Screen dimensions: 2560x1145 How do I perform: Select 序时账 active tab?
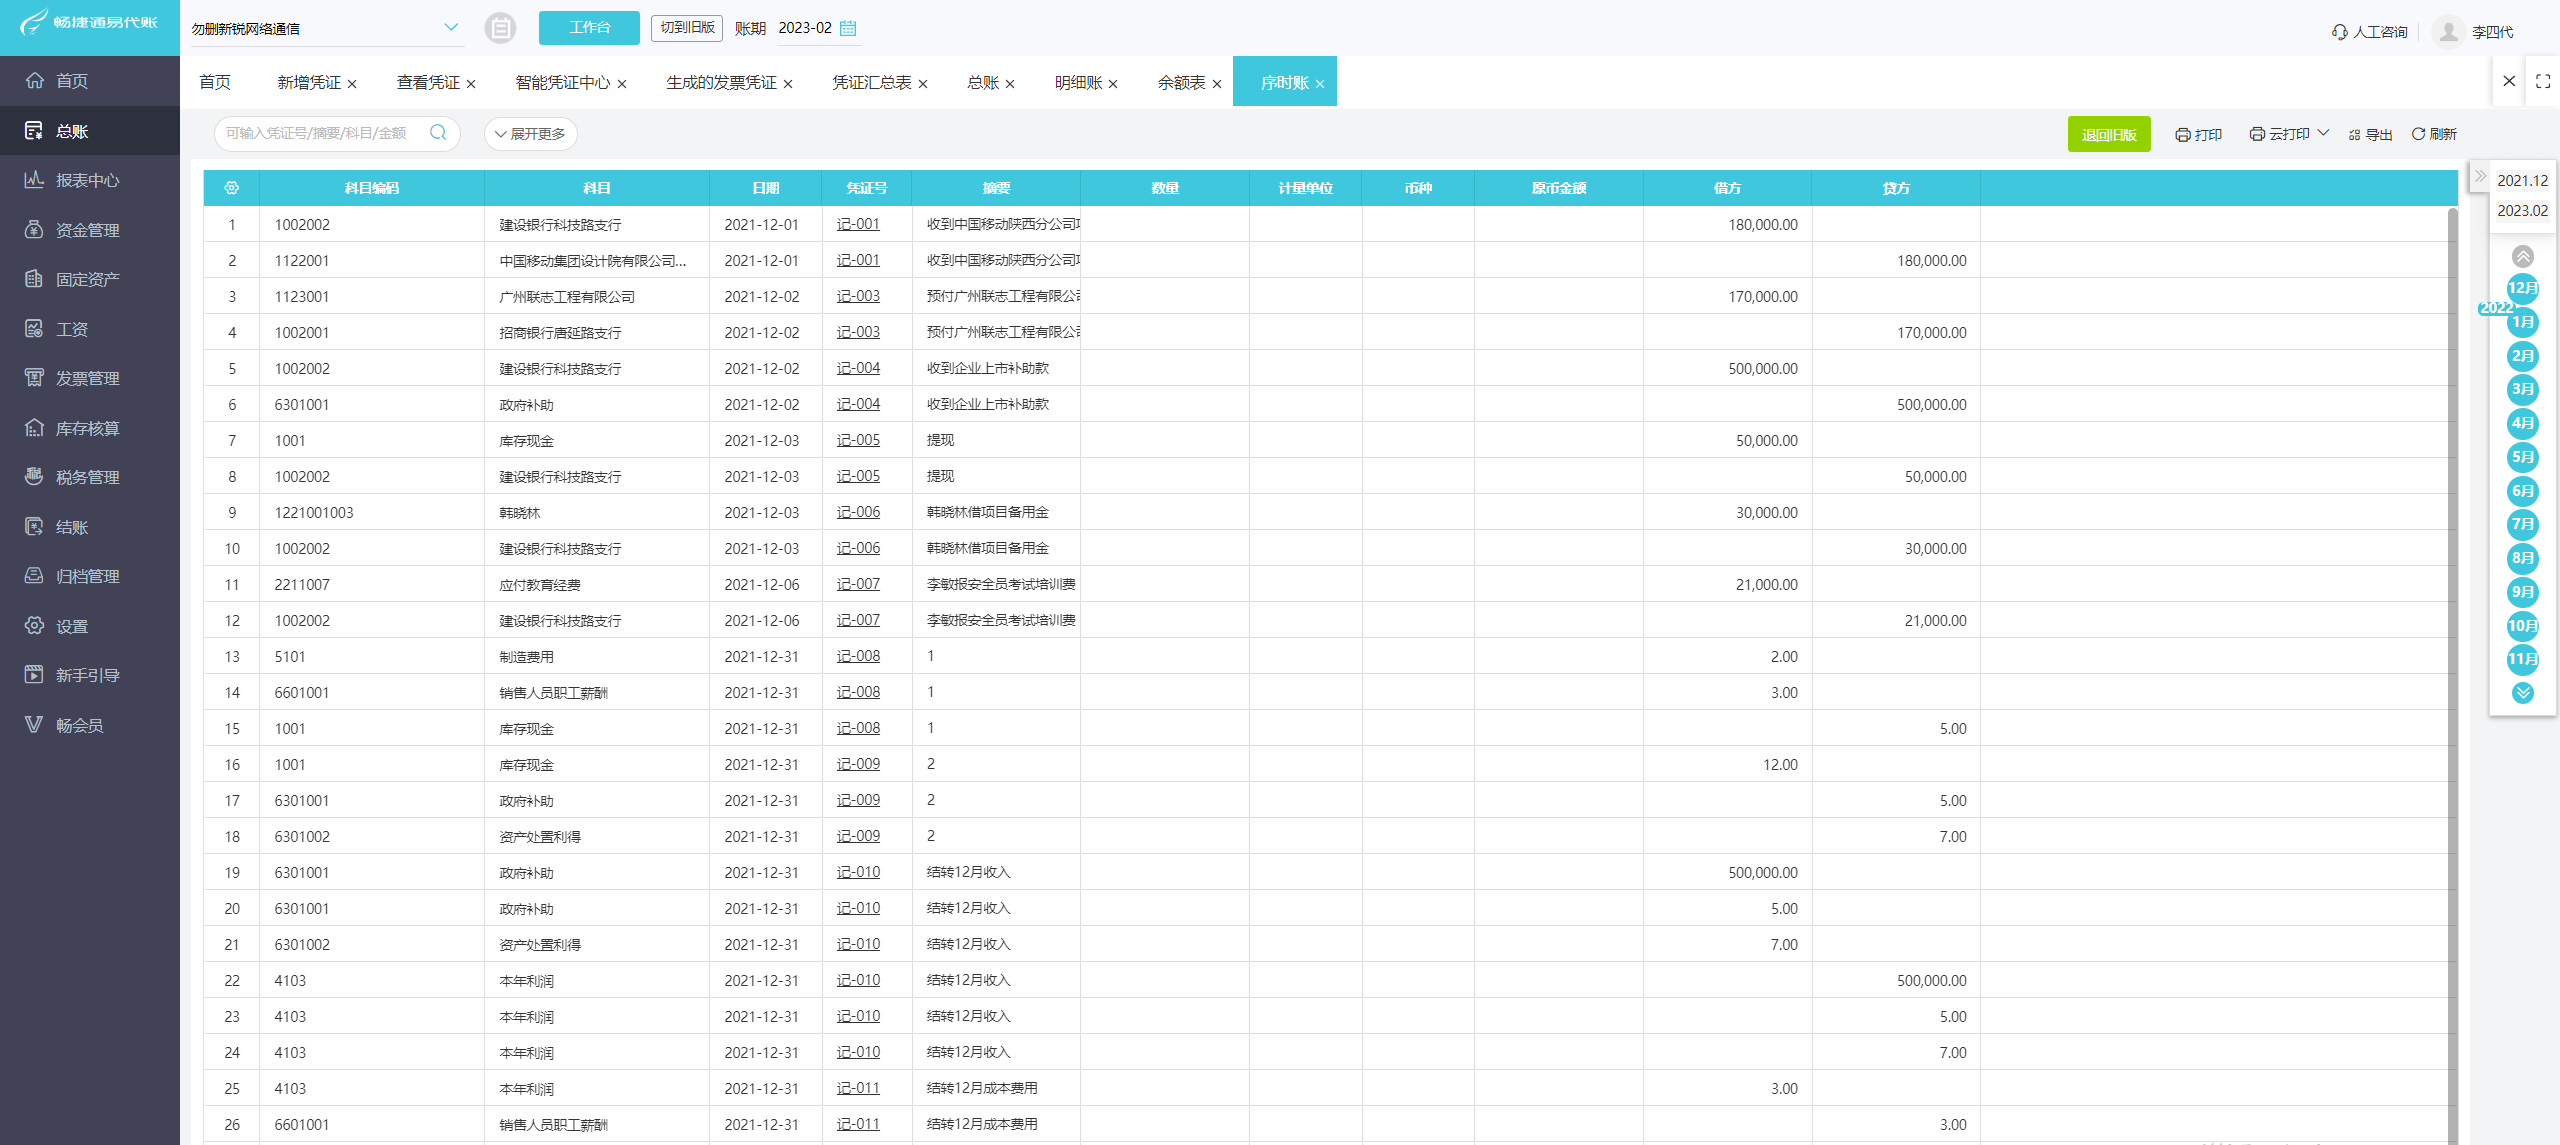click(x=1283, y=82)
